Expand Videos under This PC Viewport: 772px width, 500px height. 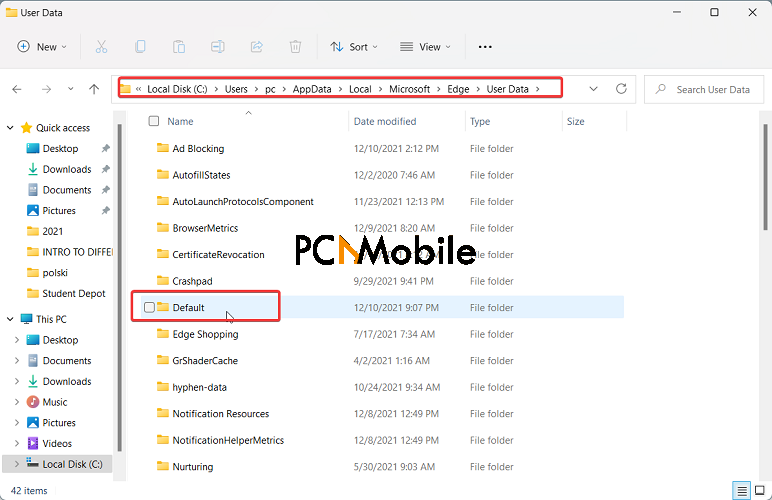[x=17, y=443]
